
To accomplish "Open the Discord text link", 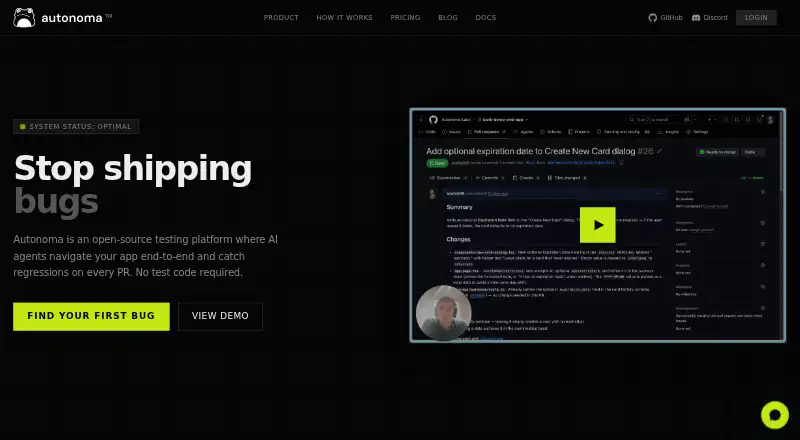I will click(x=715, y=17).
